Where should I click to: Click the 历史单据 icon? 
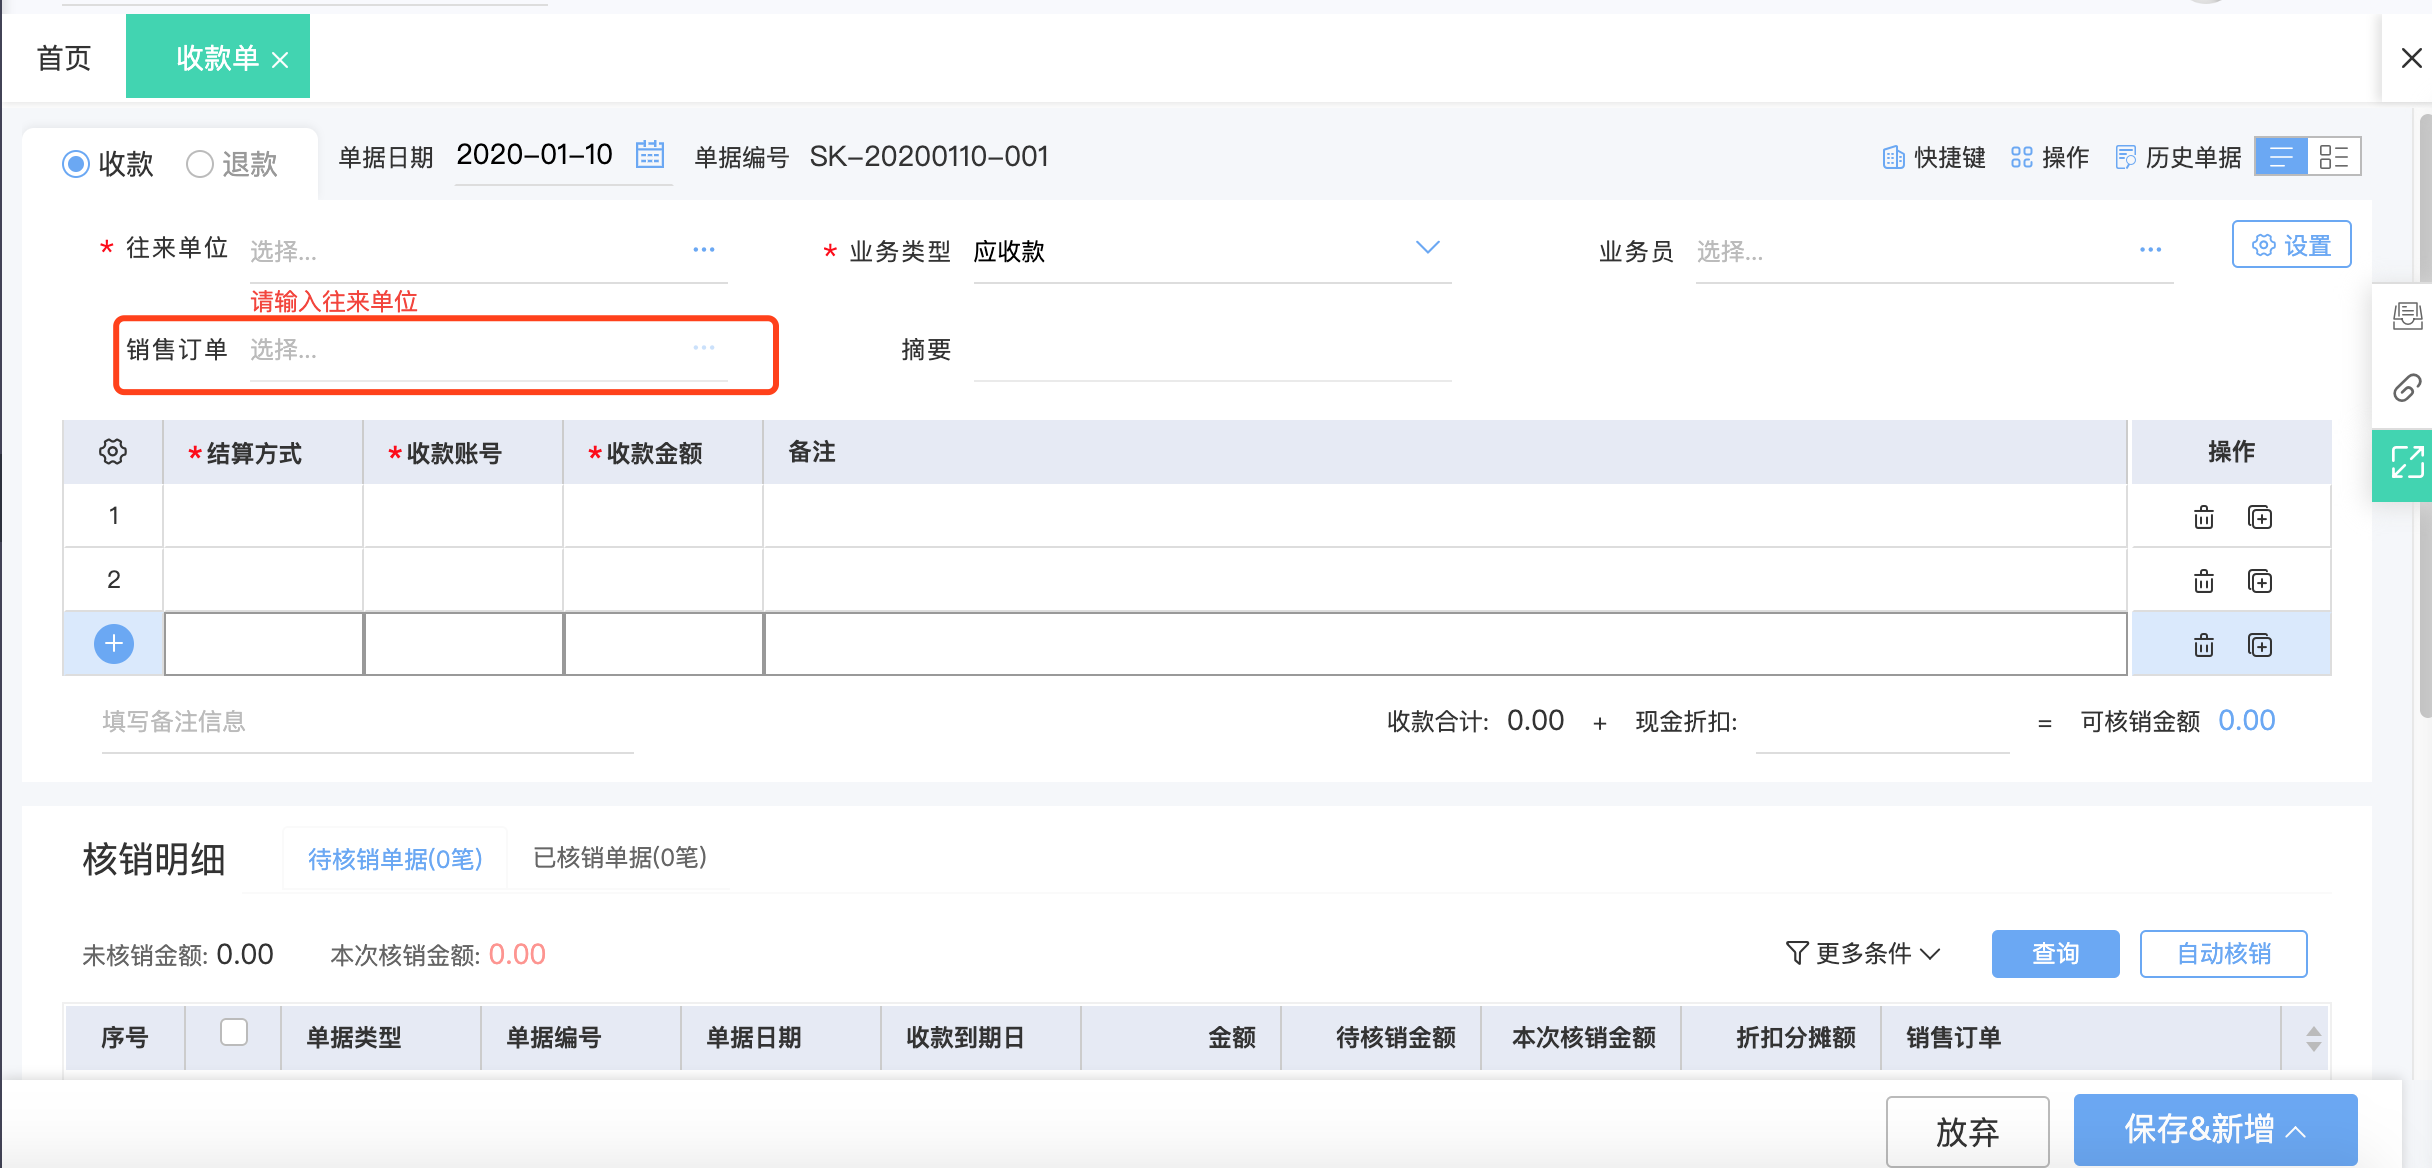click(2126, 155)
